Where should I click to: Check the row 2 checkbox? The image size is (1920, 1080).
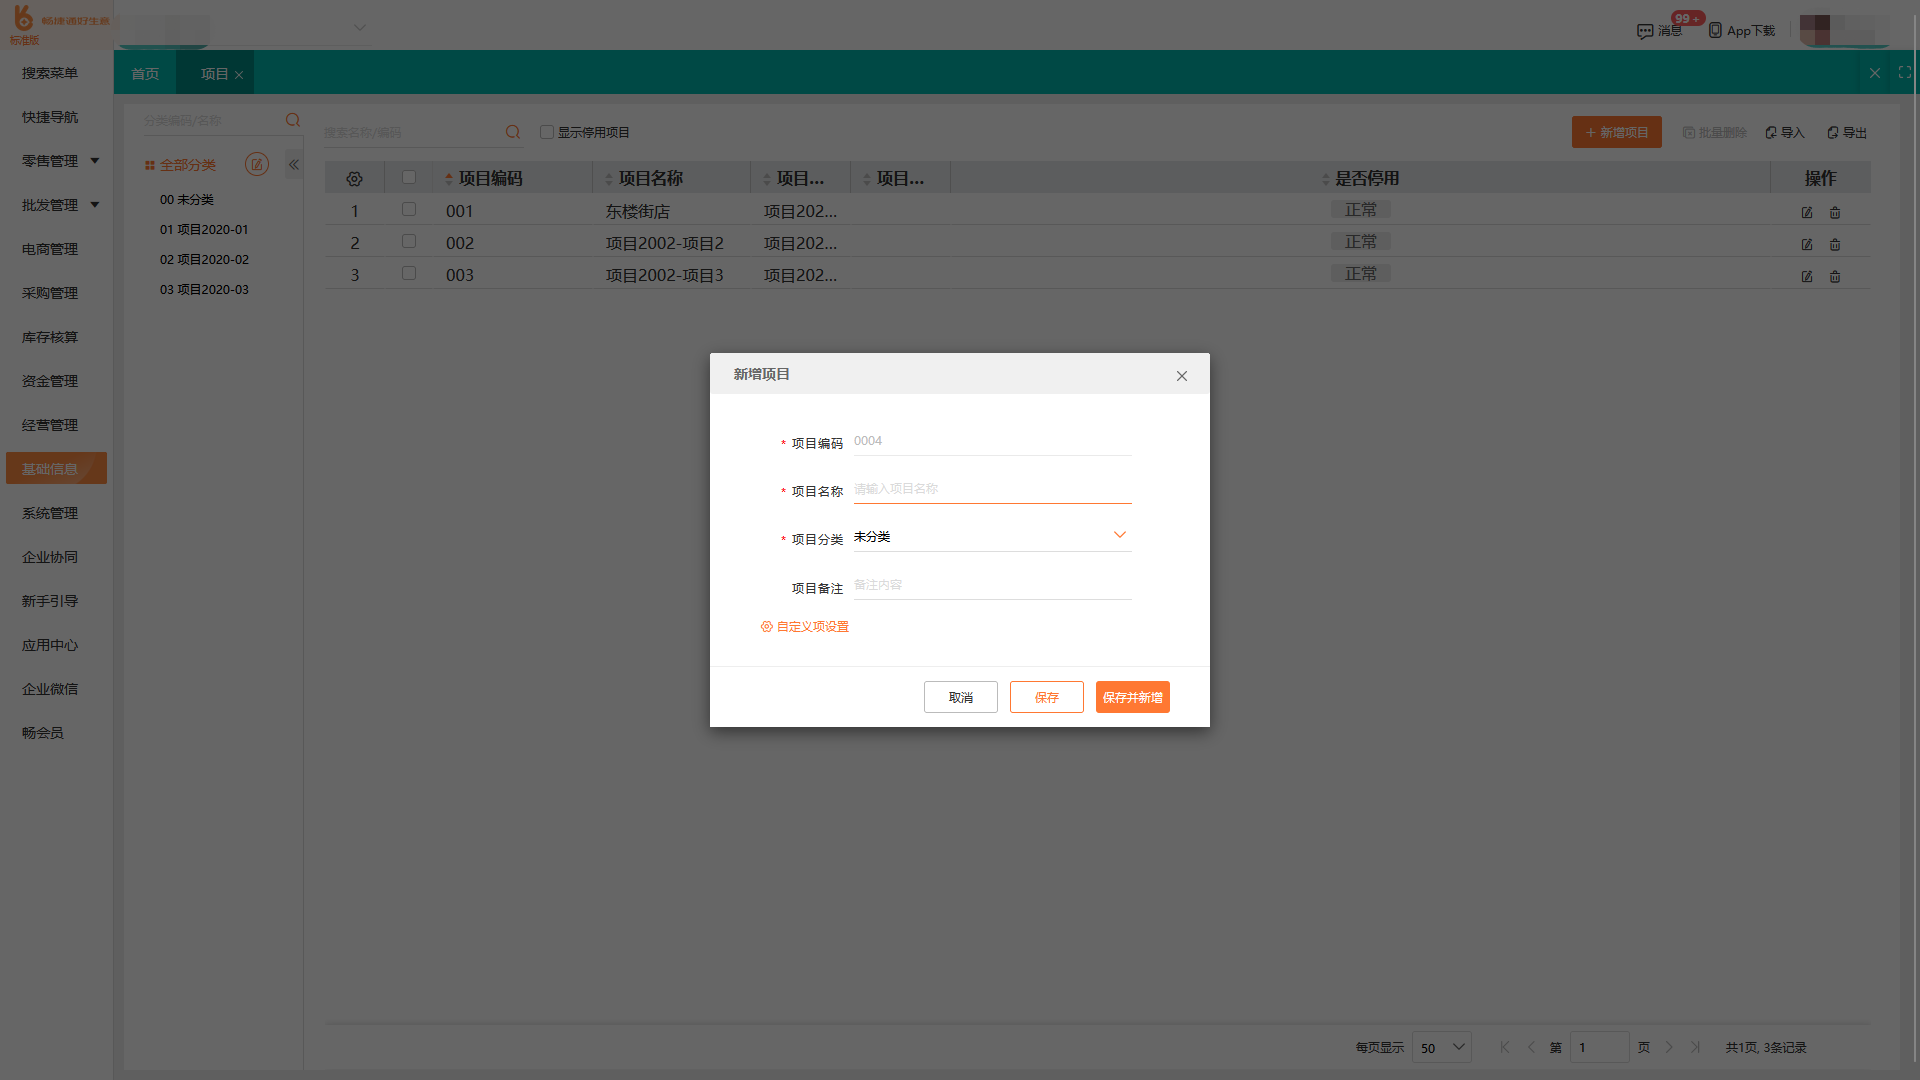[x=409, y=241]
